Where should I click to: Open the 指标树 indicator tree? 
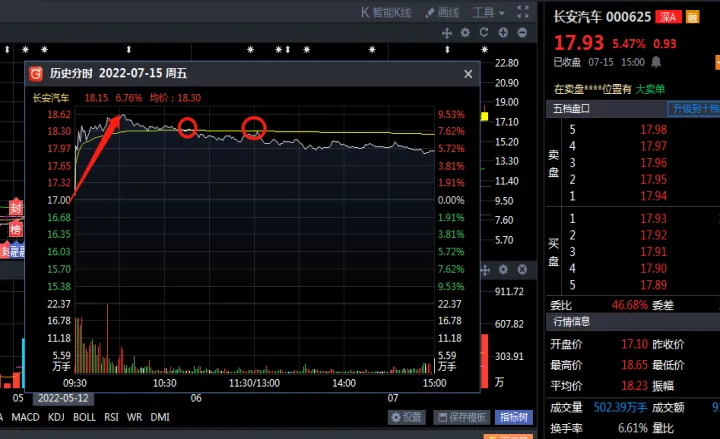pyautogui.click(x=514, y=417)
